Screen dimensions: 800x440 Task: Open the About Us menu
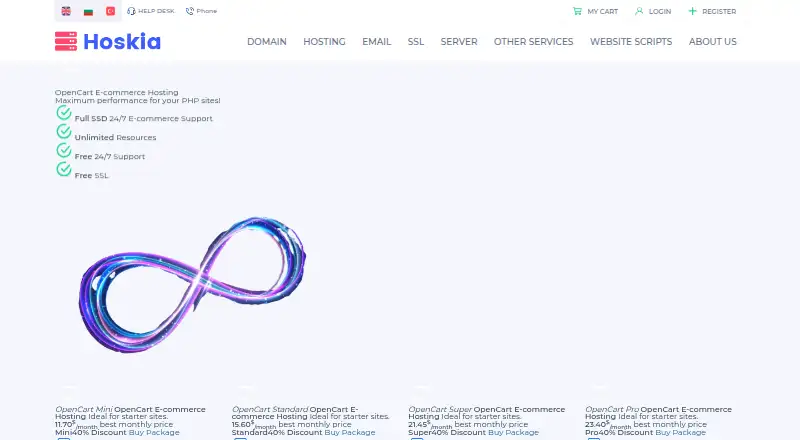pyautogui.click(x=713, y=41)
